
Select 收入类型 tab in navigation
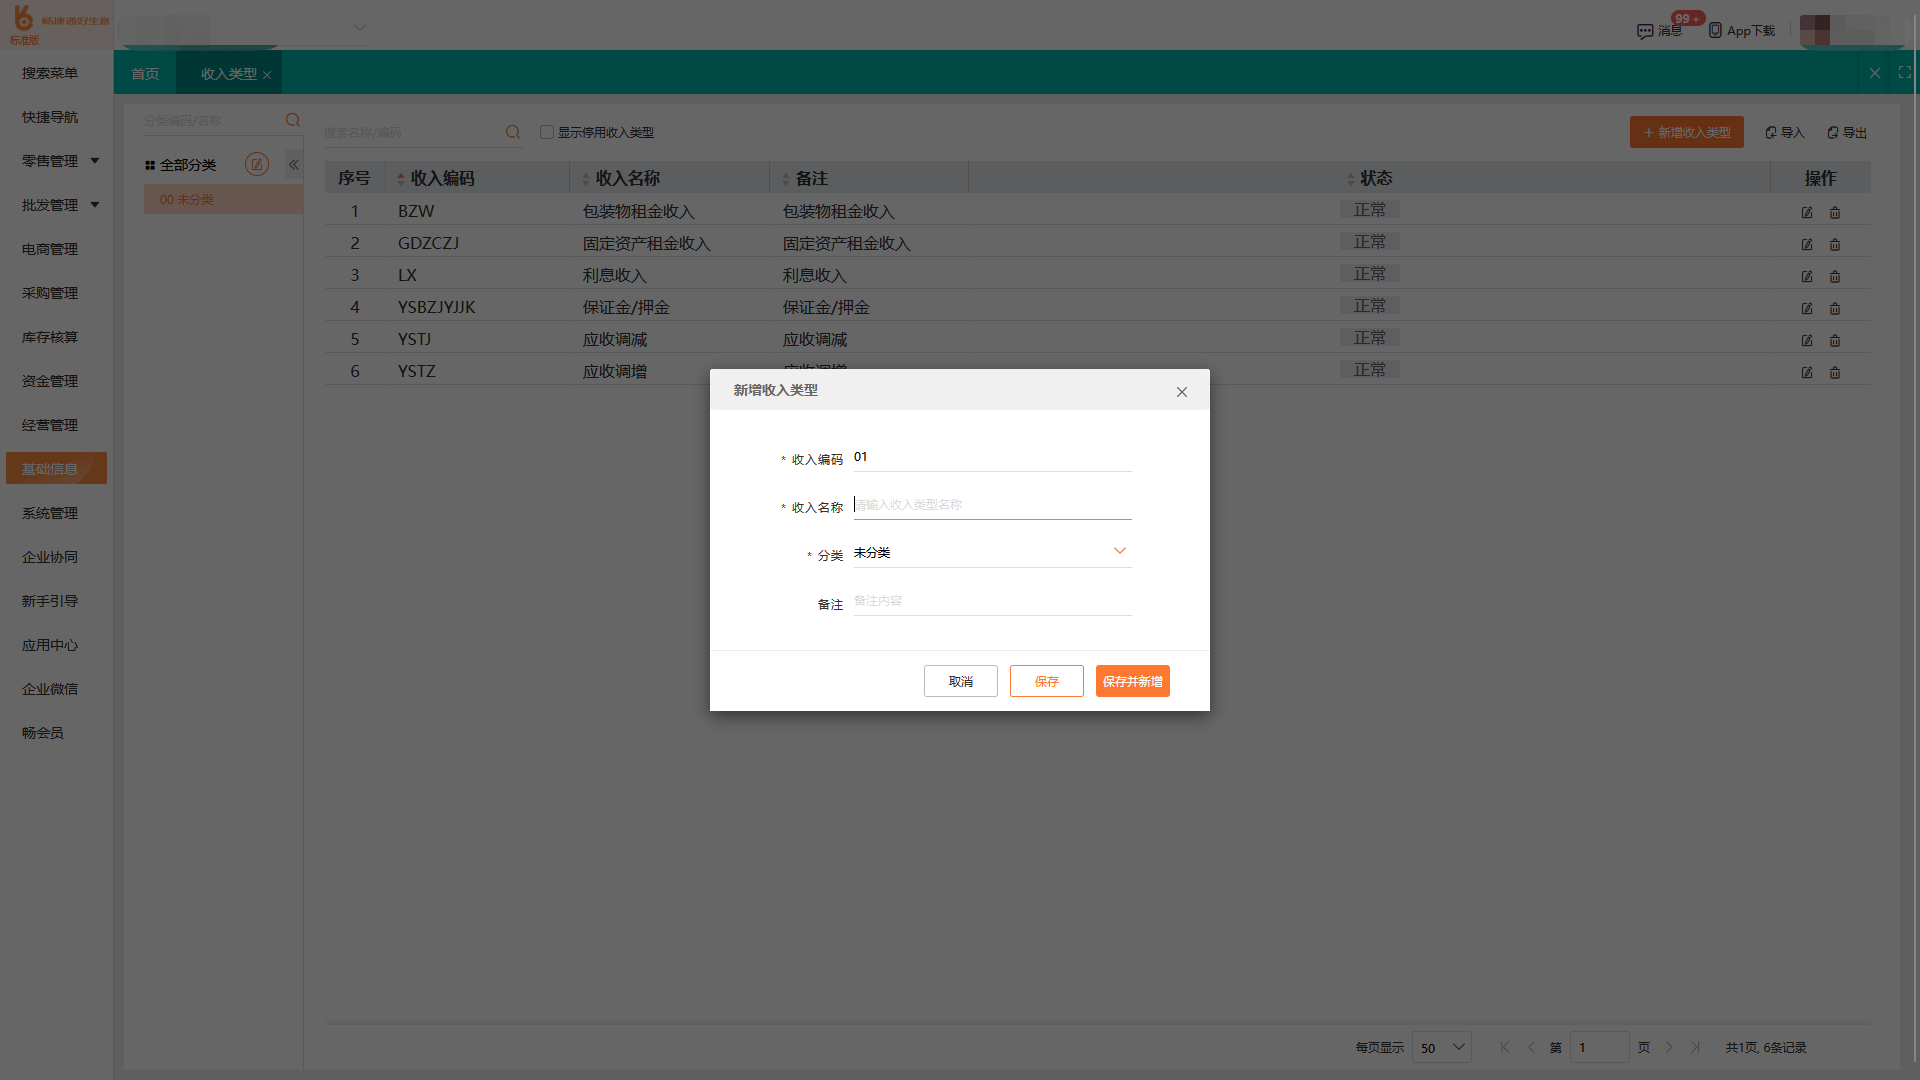click(x=227, y=73)
